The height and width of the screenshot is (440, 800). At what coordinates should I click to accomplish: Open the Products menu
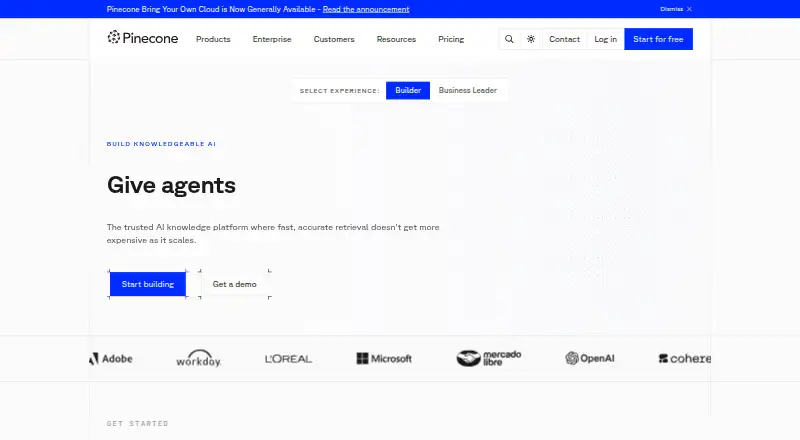tap(213, 39)
